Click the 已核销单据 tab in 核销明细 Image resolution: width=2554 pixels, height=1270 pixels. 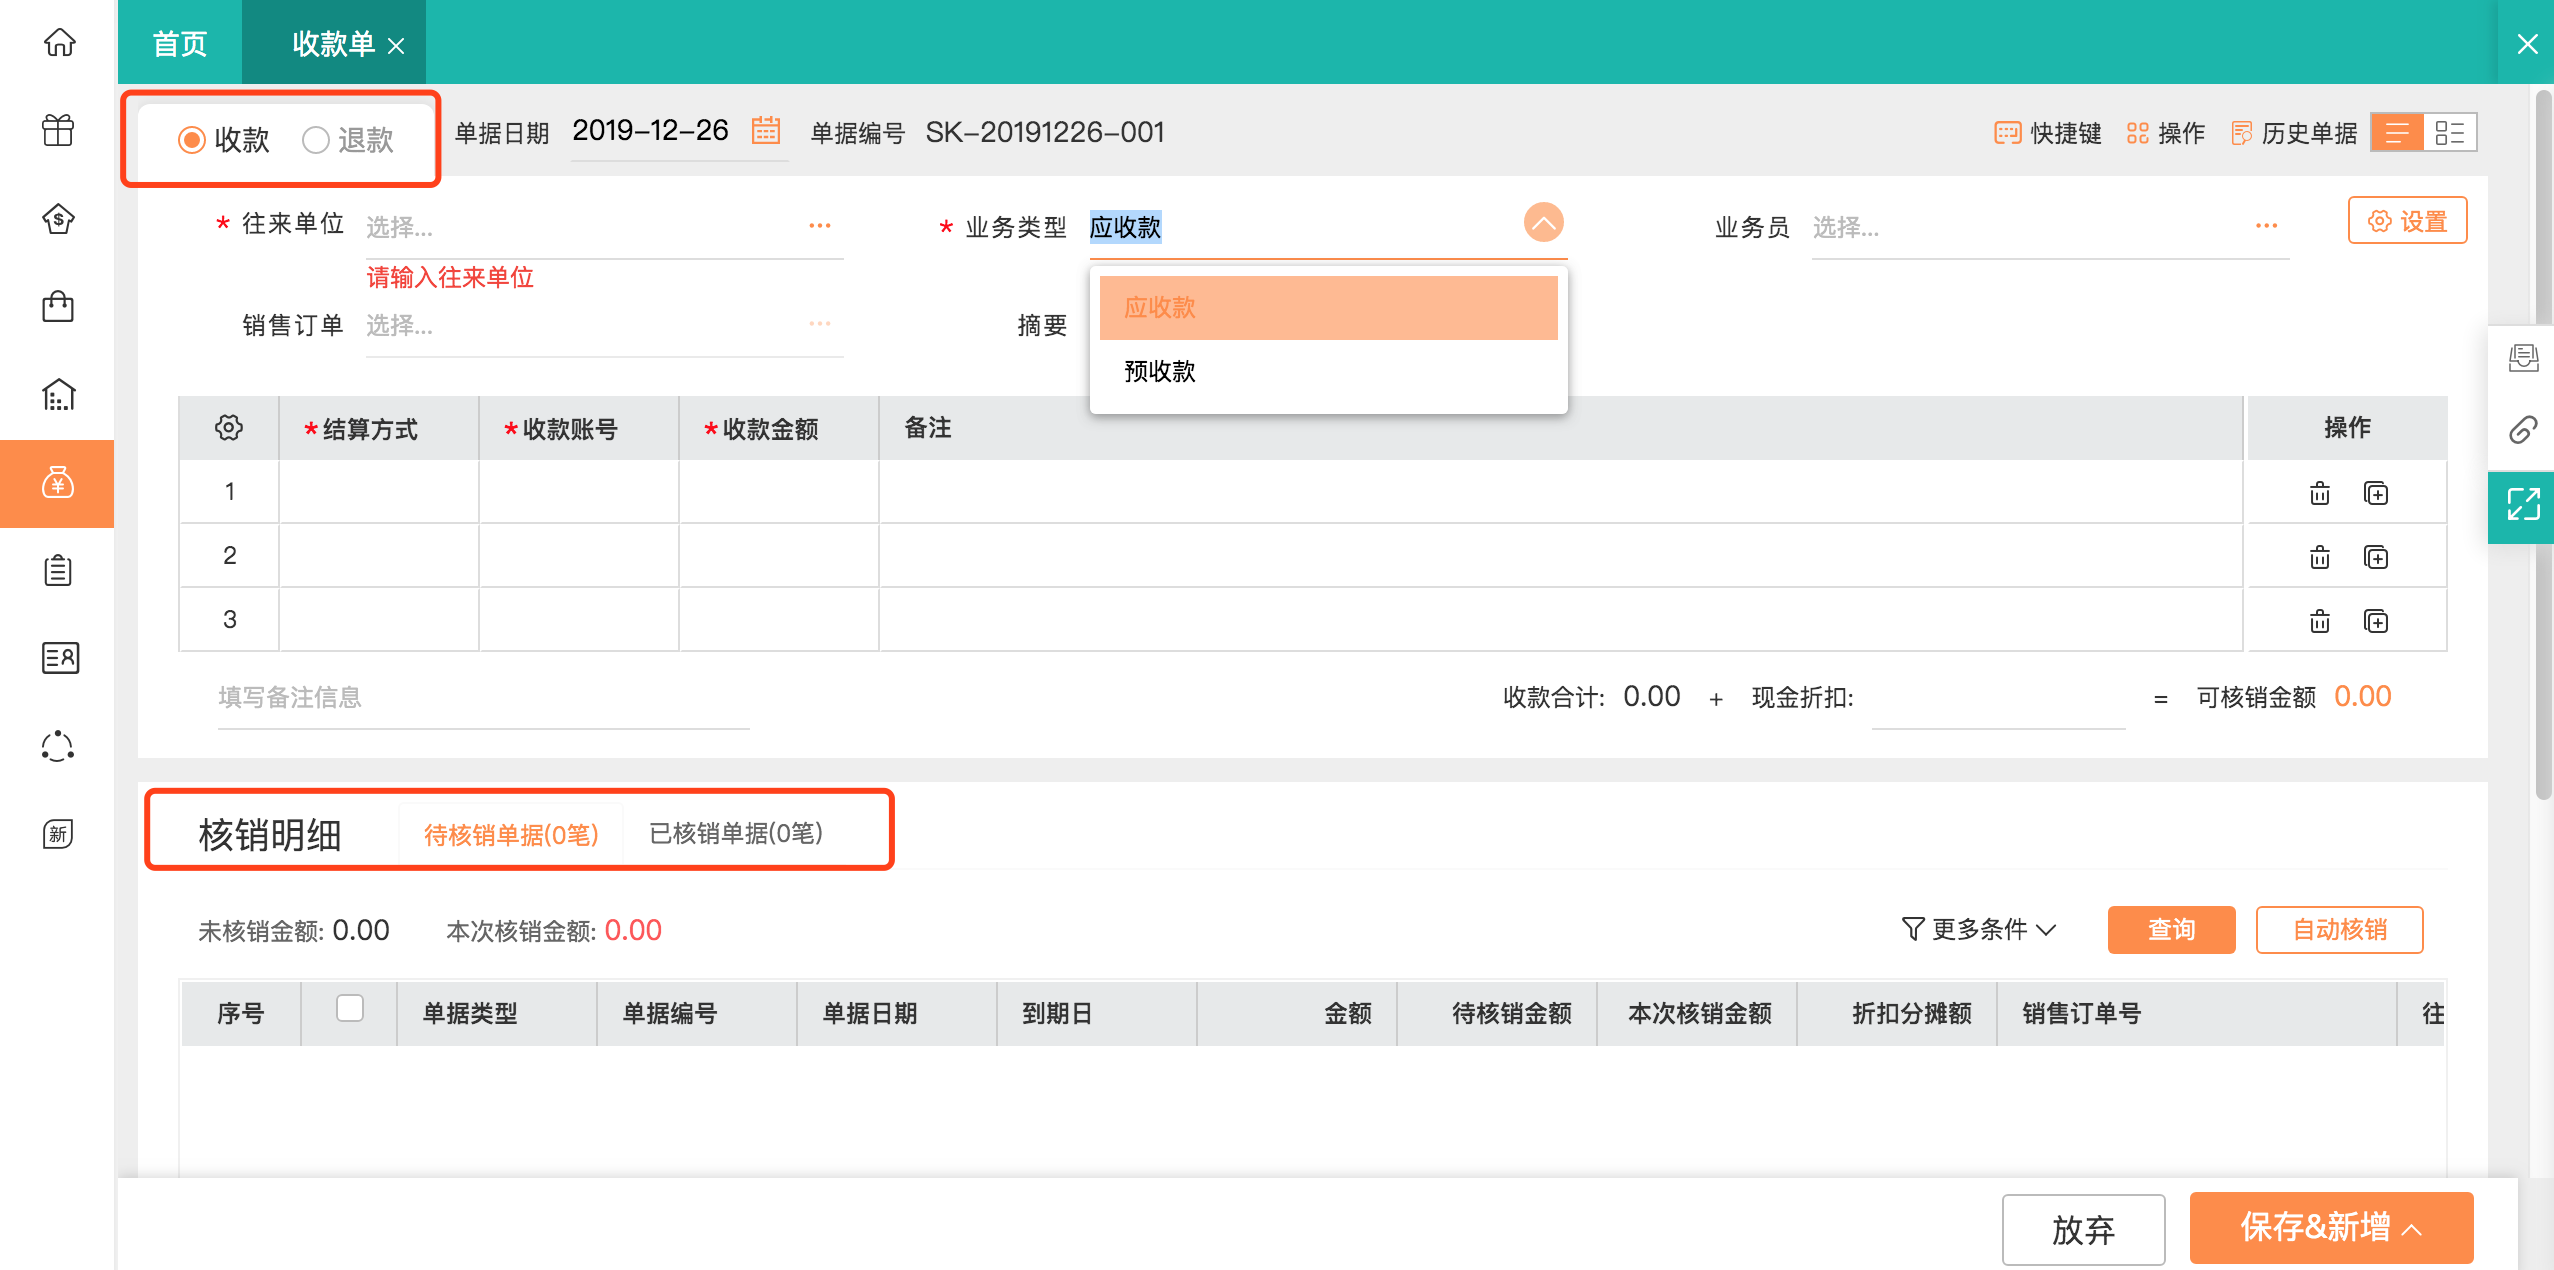733,832
